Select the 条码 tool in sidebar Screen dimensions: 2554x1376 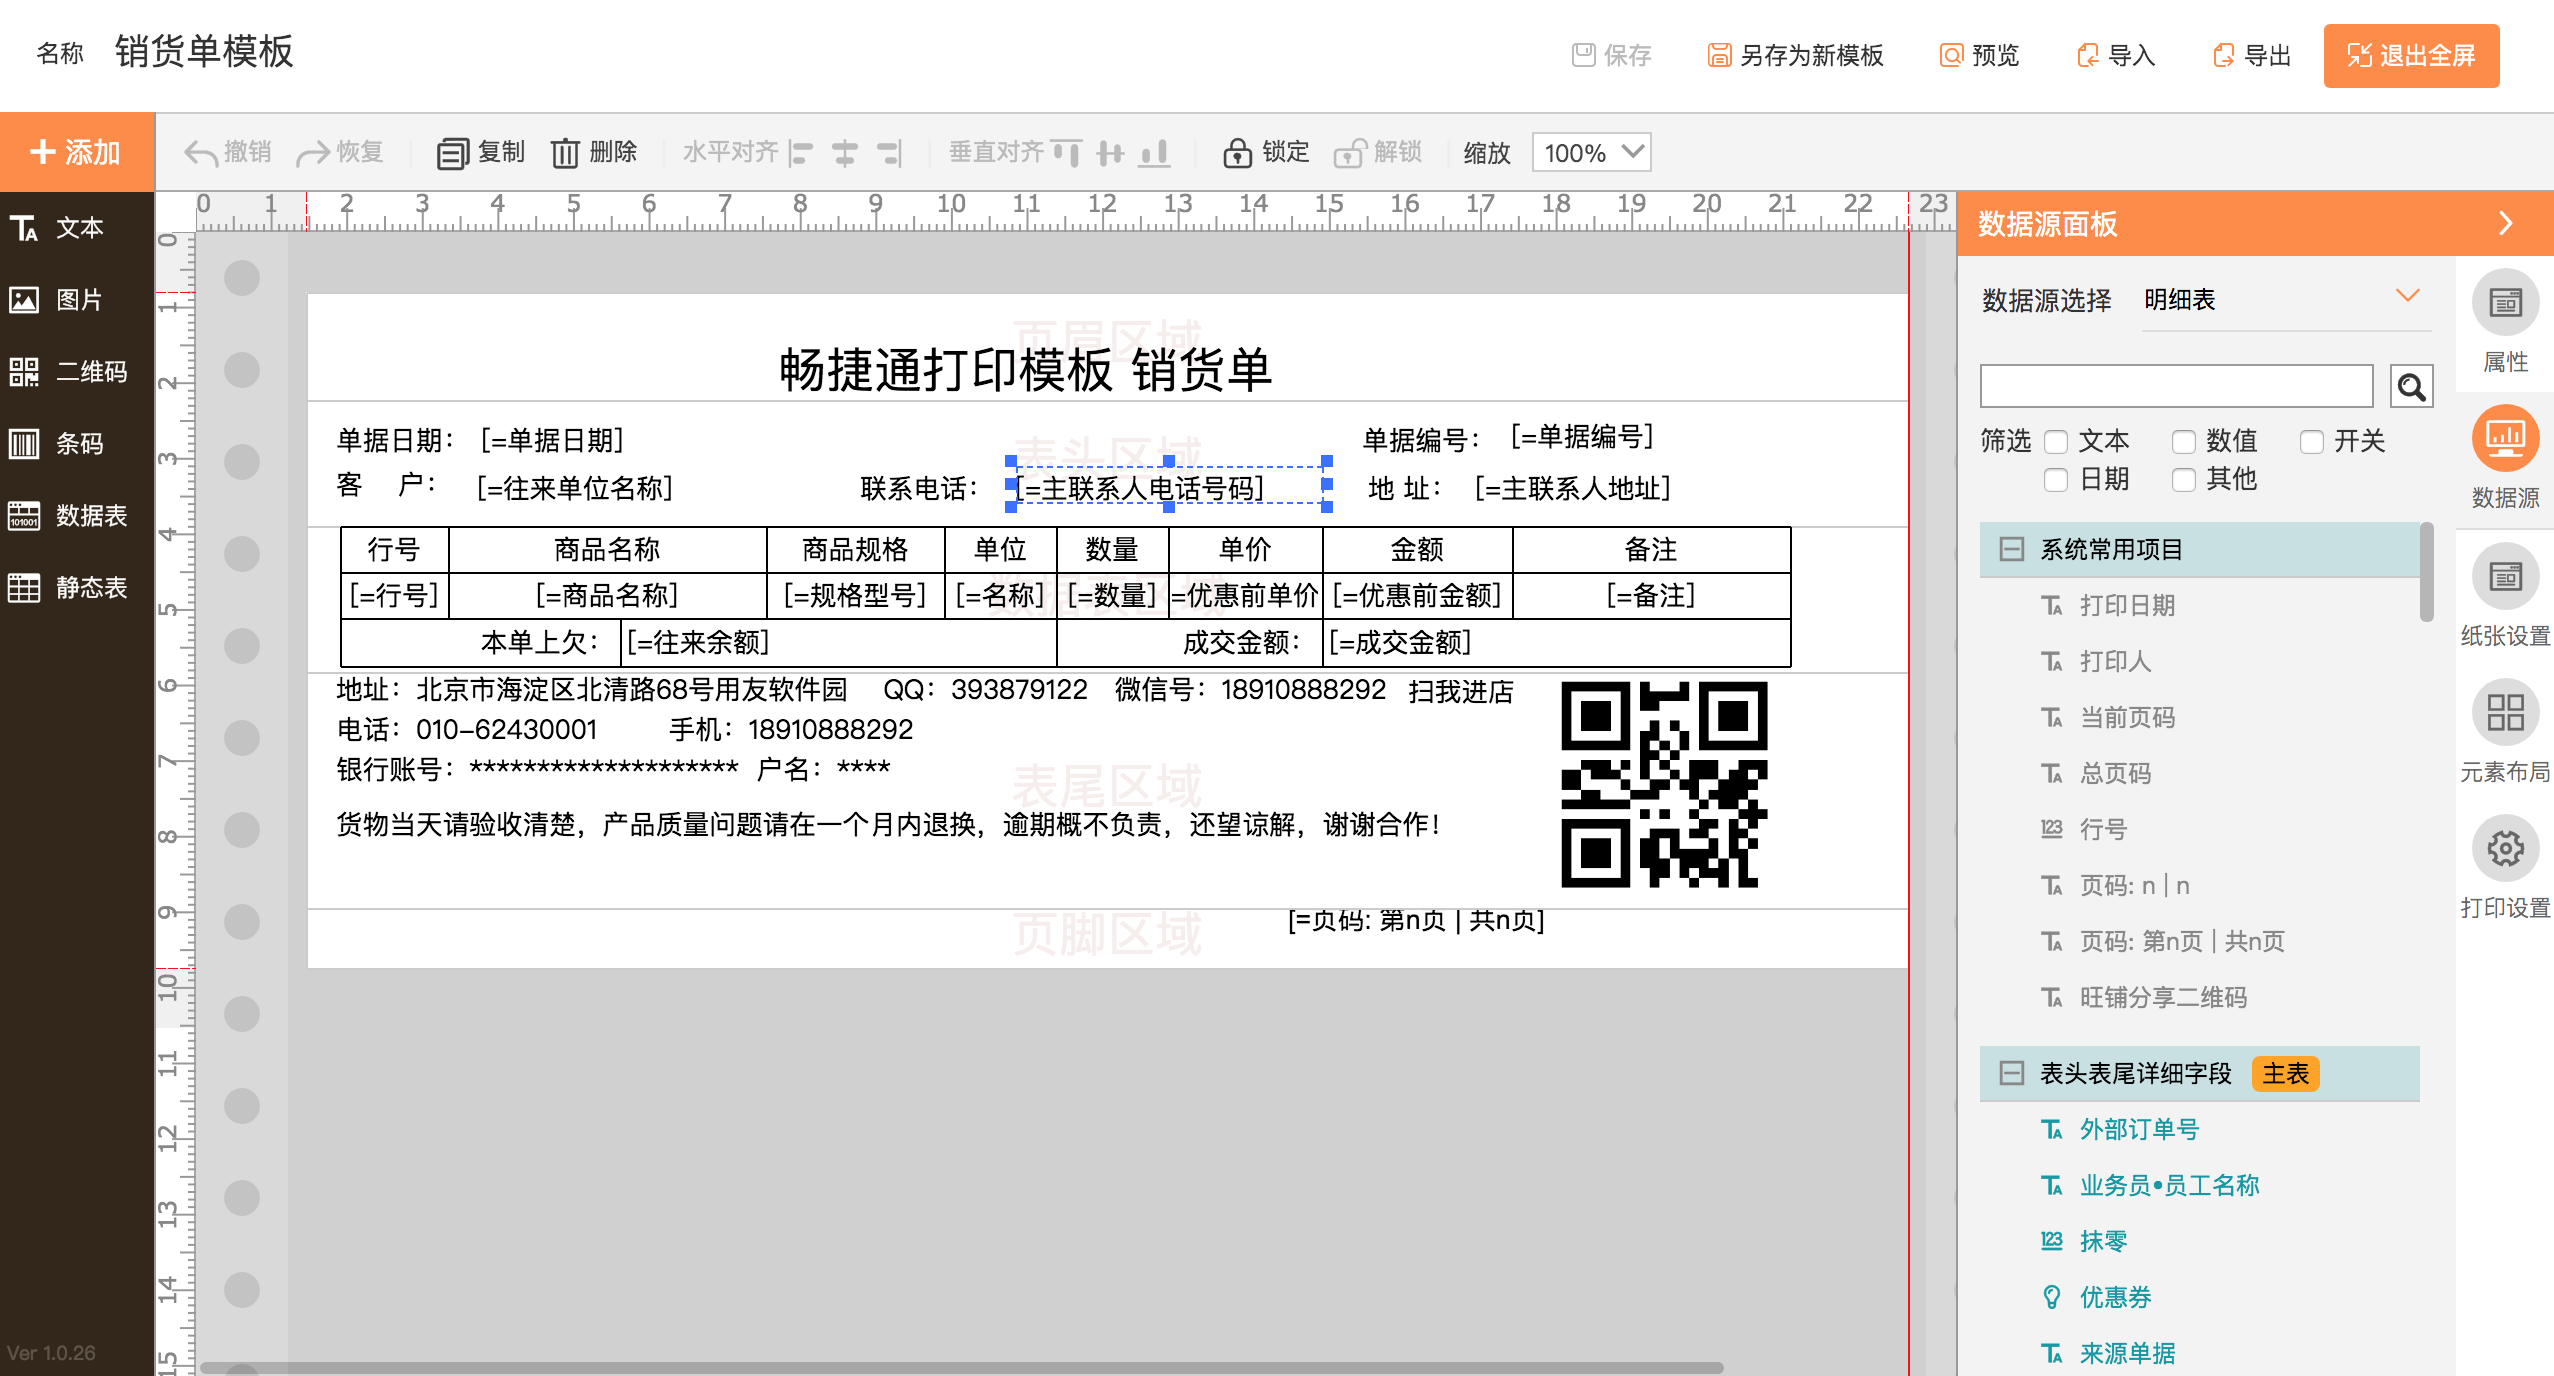click(x=76, y=442)
